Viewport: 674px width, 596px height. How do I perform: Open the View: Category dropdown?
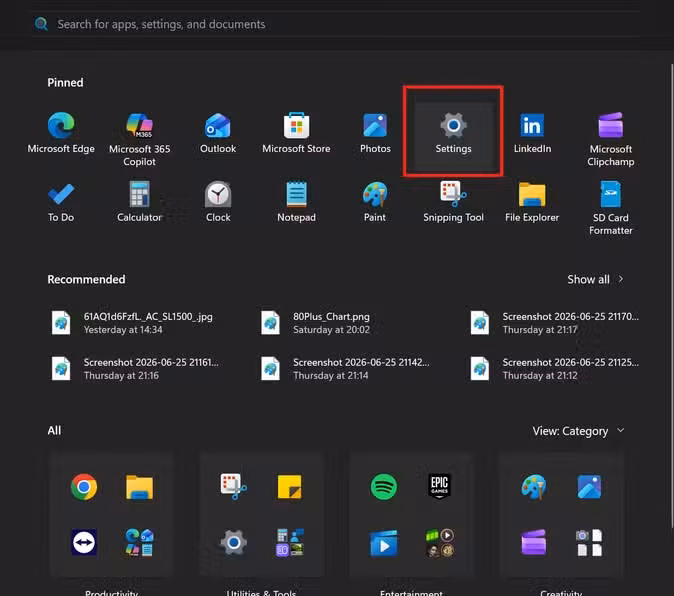pyautogui.click(x=578, y=431)
